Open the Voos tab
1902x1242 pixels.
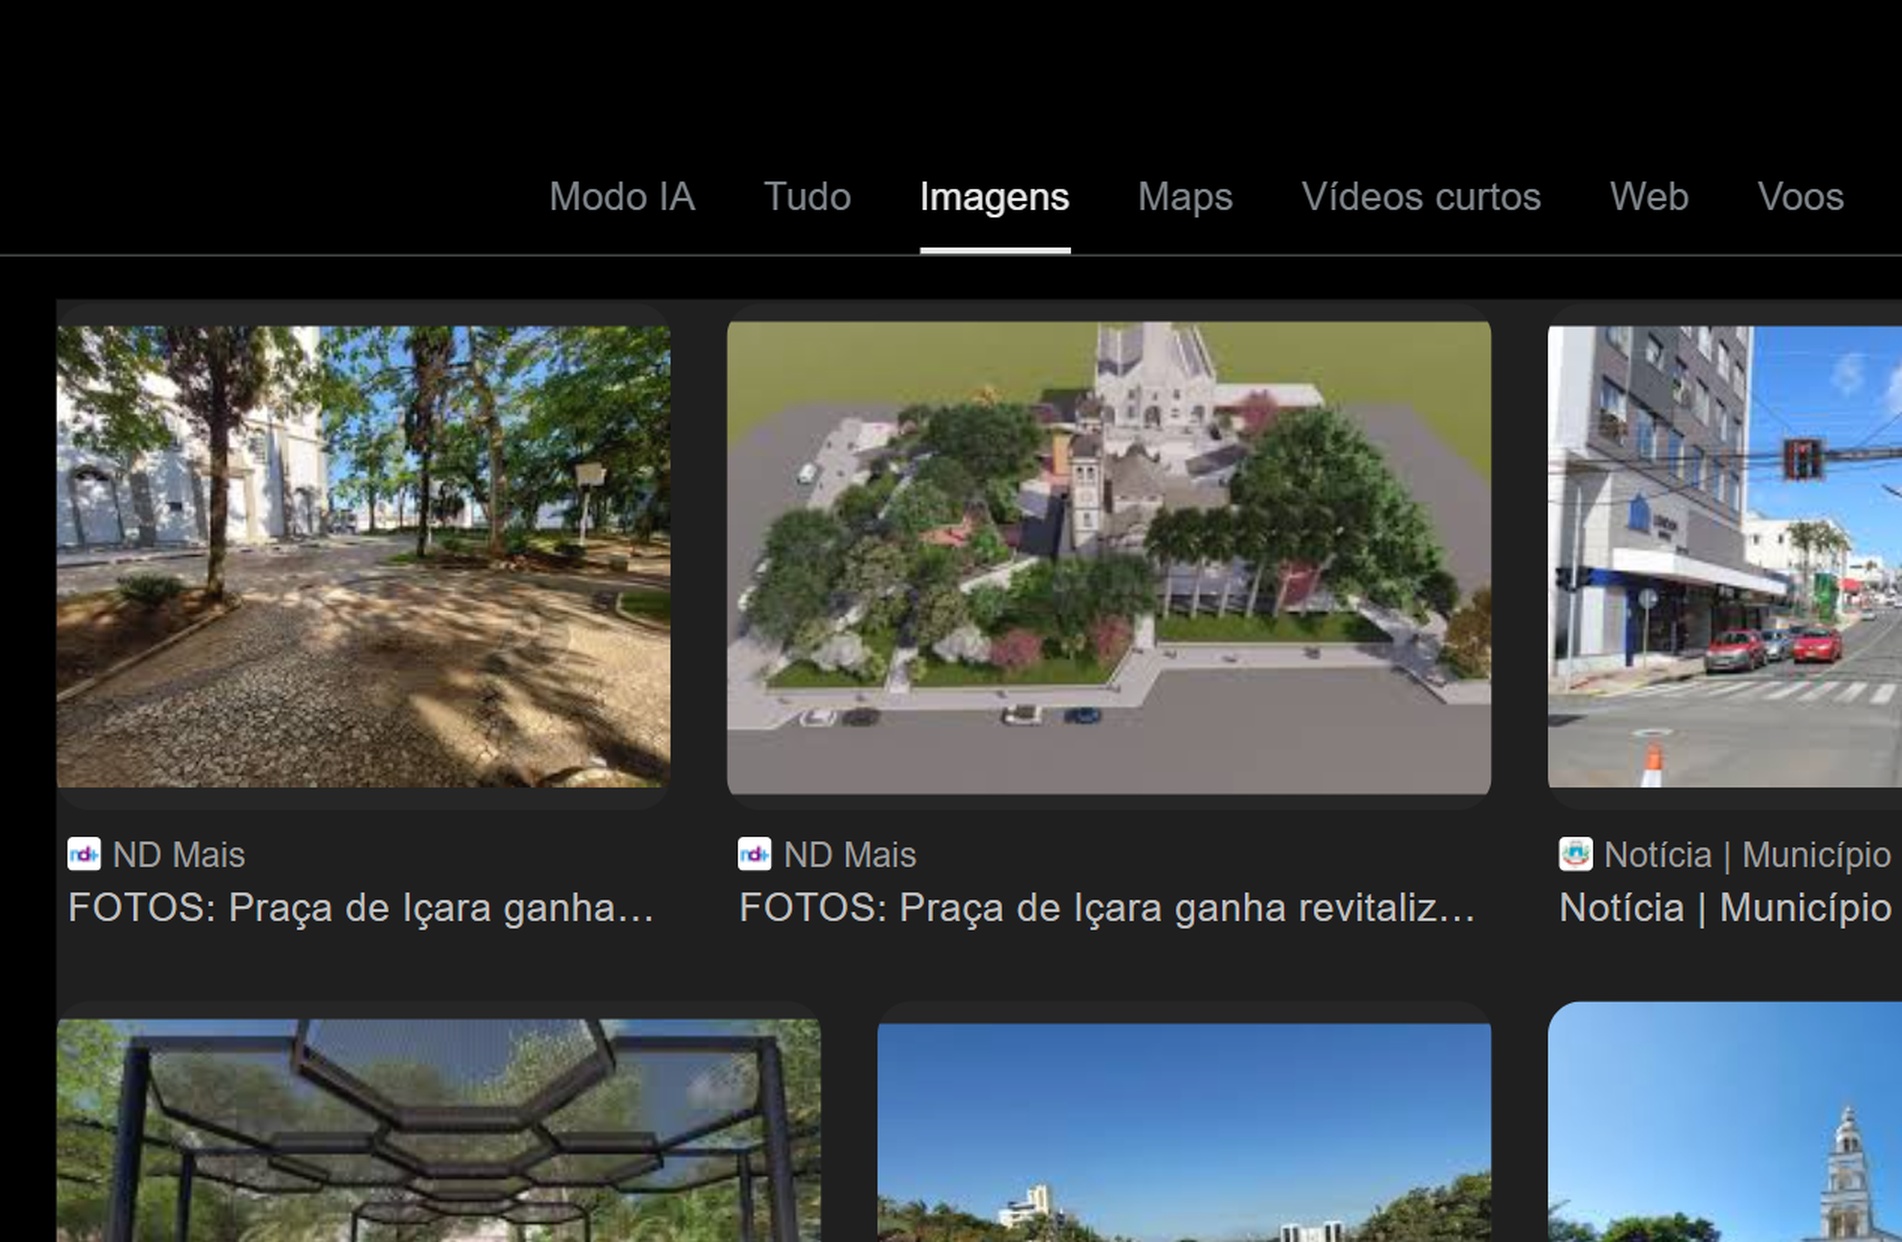(1800, 197)
